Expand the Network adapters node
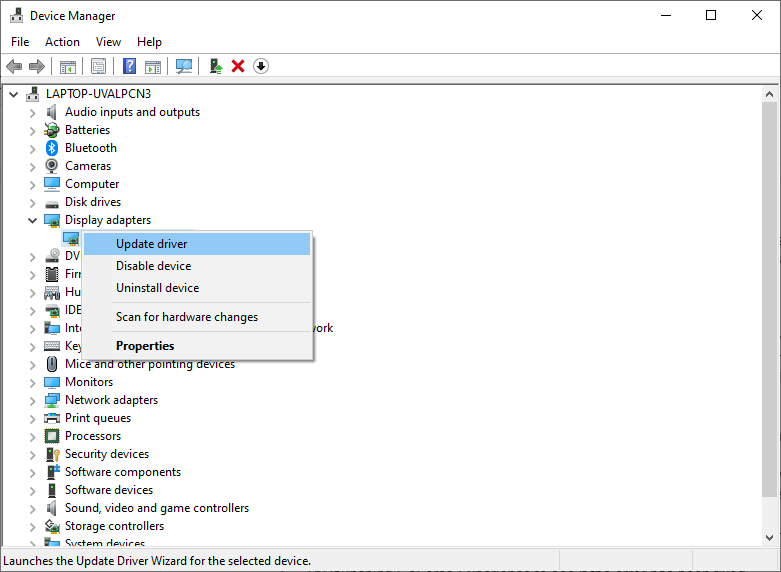This screenshot has width=781, height=572. click(32, 401)
